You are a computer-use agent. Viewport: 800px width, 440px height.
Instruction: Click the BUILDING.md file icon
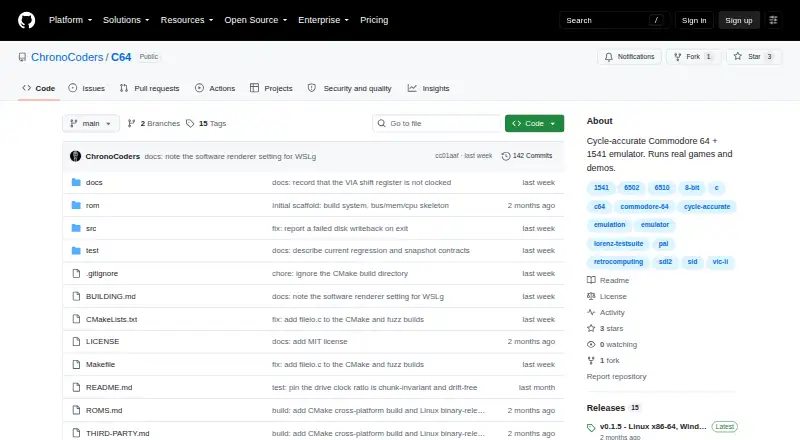point(76,296)
